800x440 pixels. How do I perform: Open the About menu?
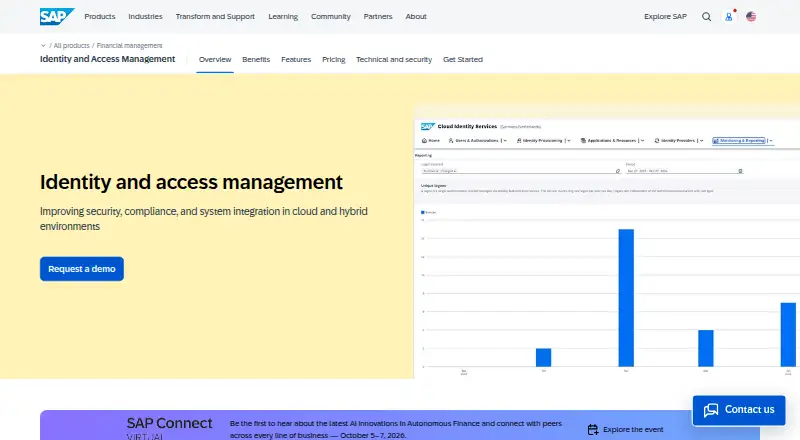coord(416,16)
